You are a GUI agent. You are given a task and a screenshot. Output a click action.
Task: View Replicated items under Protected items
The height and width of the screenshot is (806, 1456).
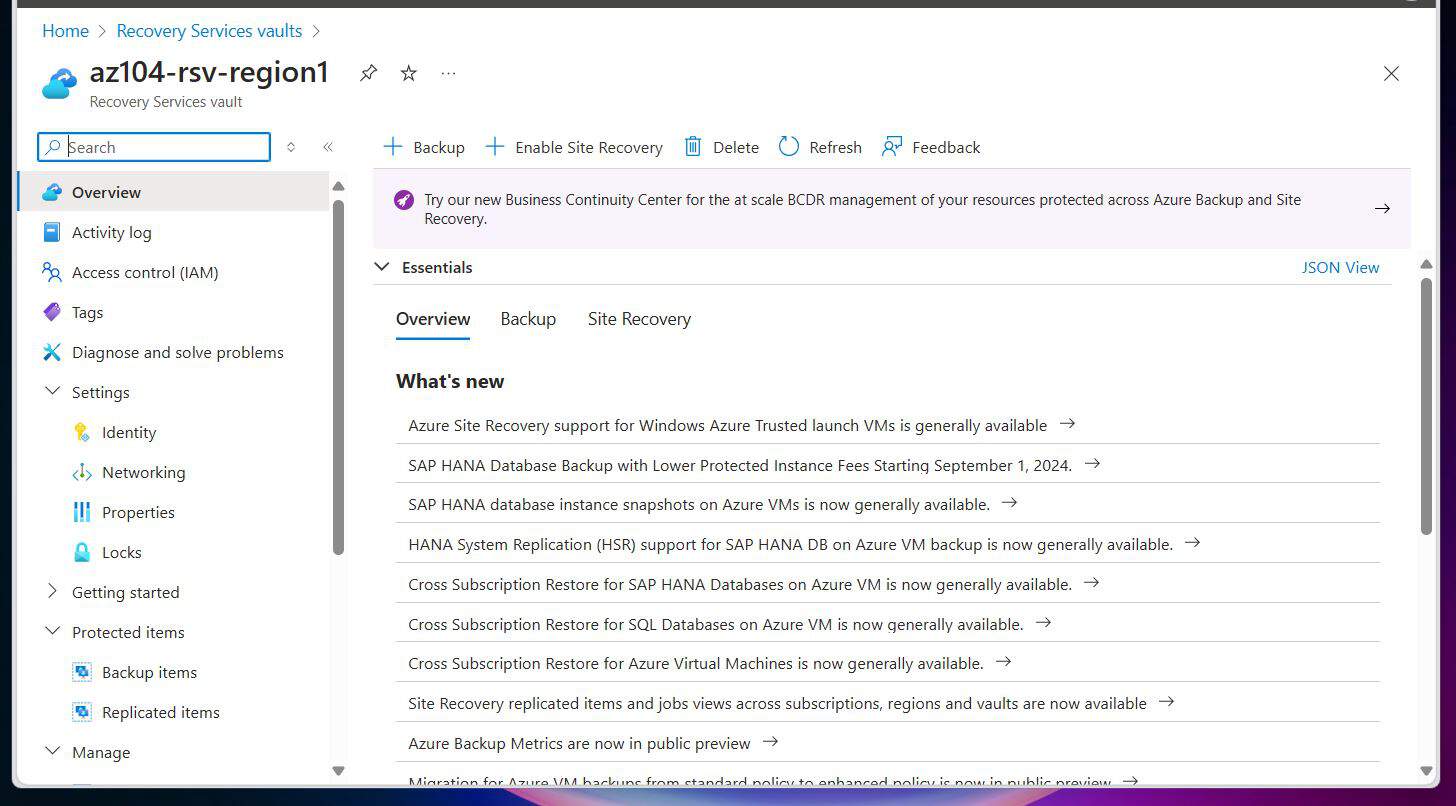click(160, 712)
